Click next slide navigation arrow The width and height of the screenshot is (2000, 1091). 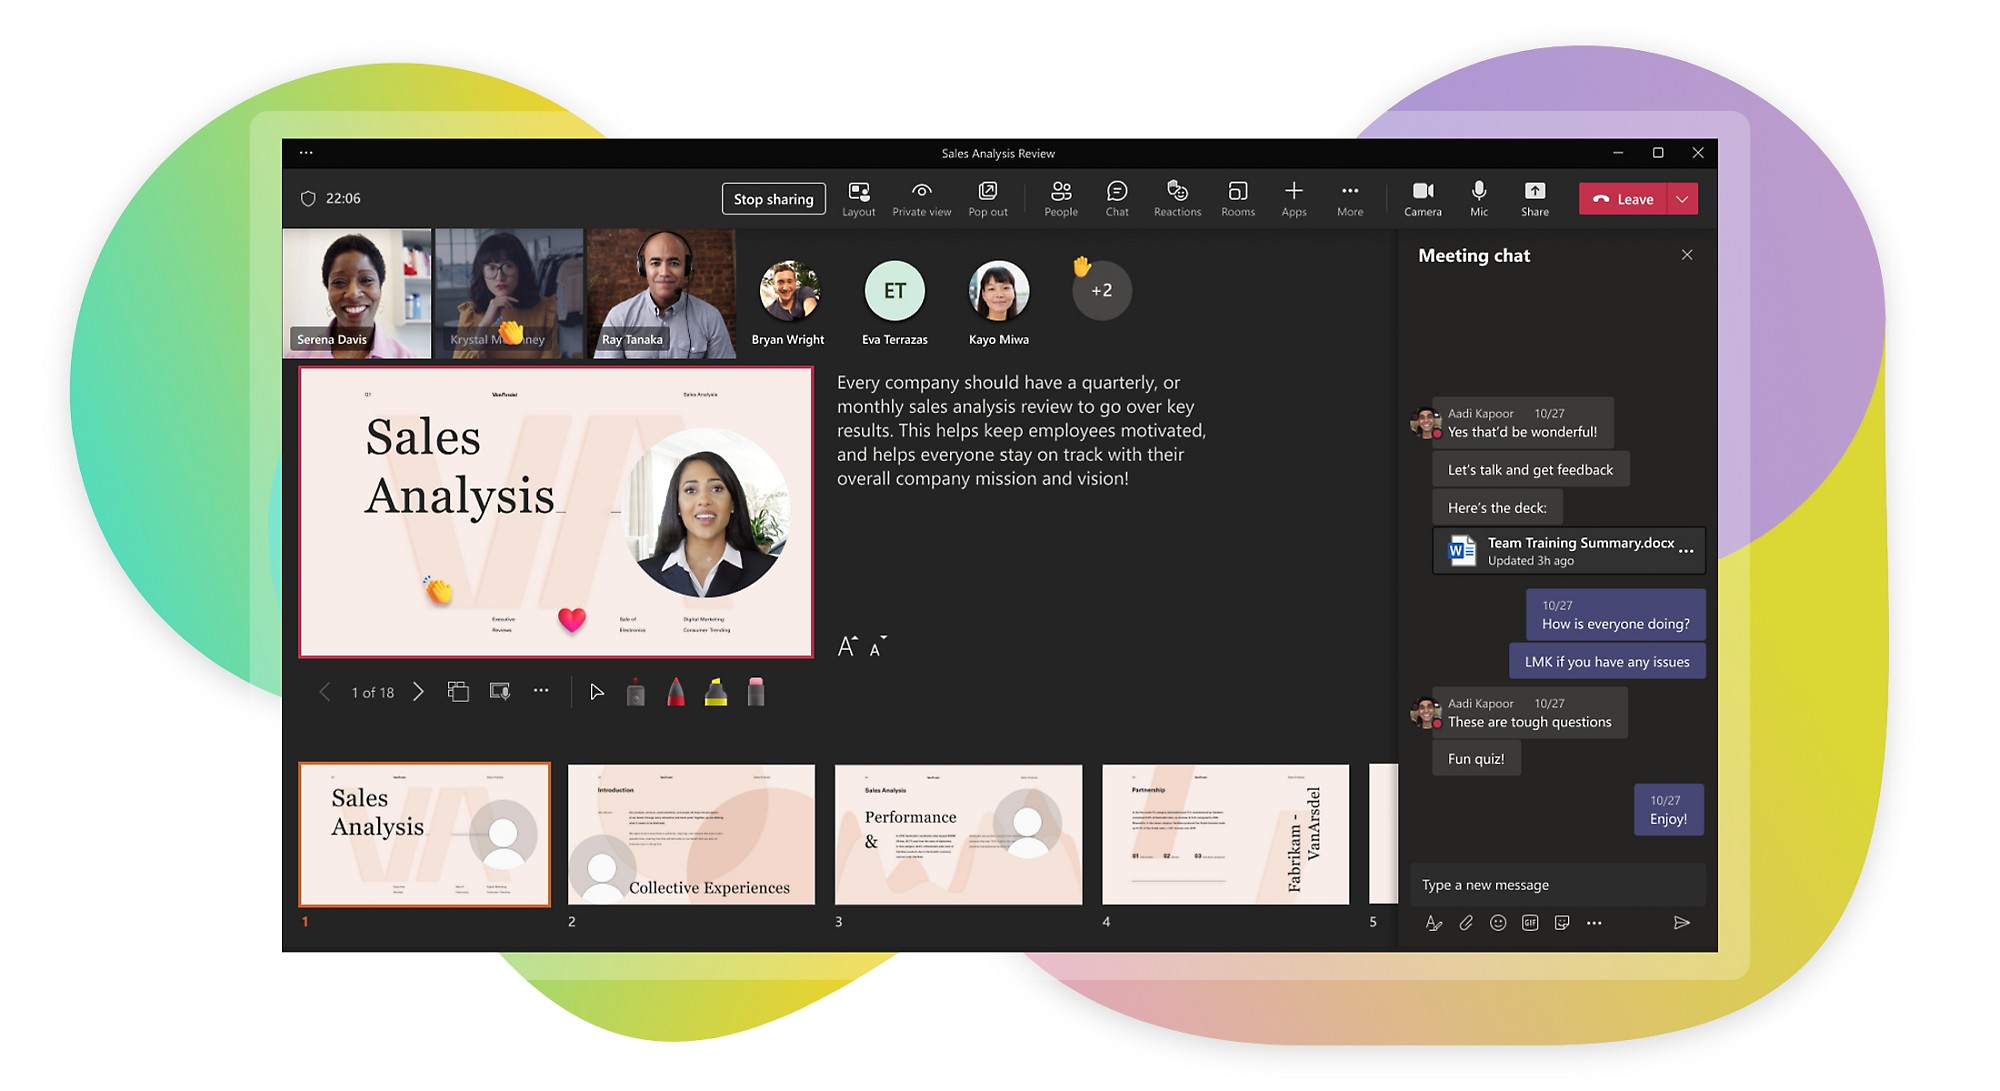click(418, 691)
